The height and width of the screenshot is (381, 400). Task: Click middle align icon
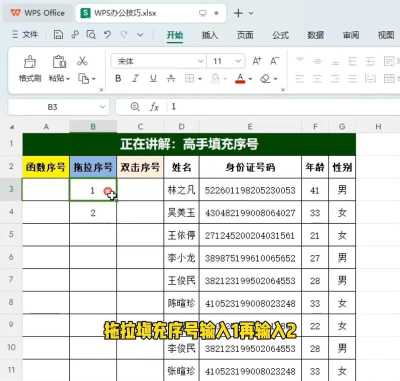pyautogui.click(x=317, y=61)
